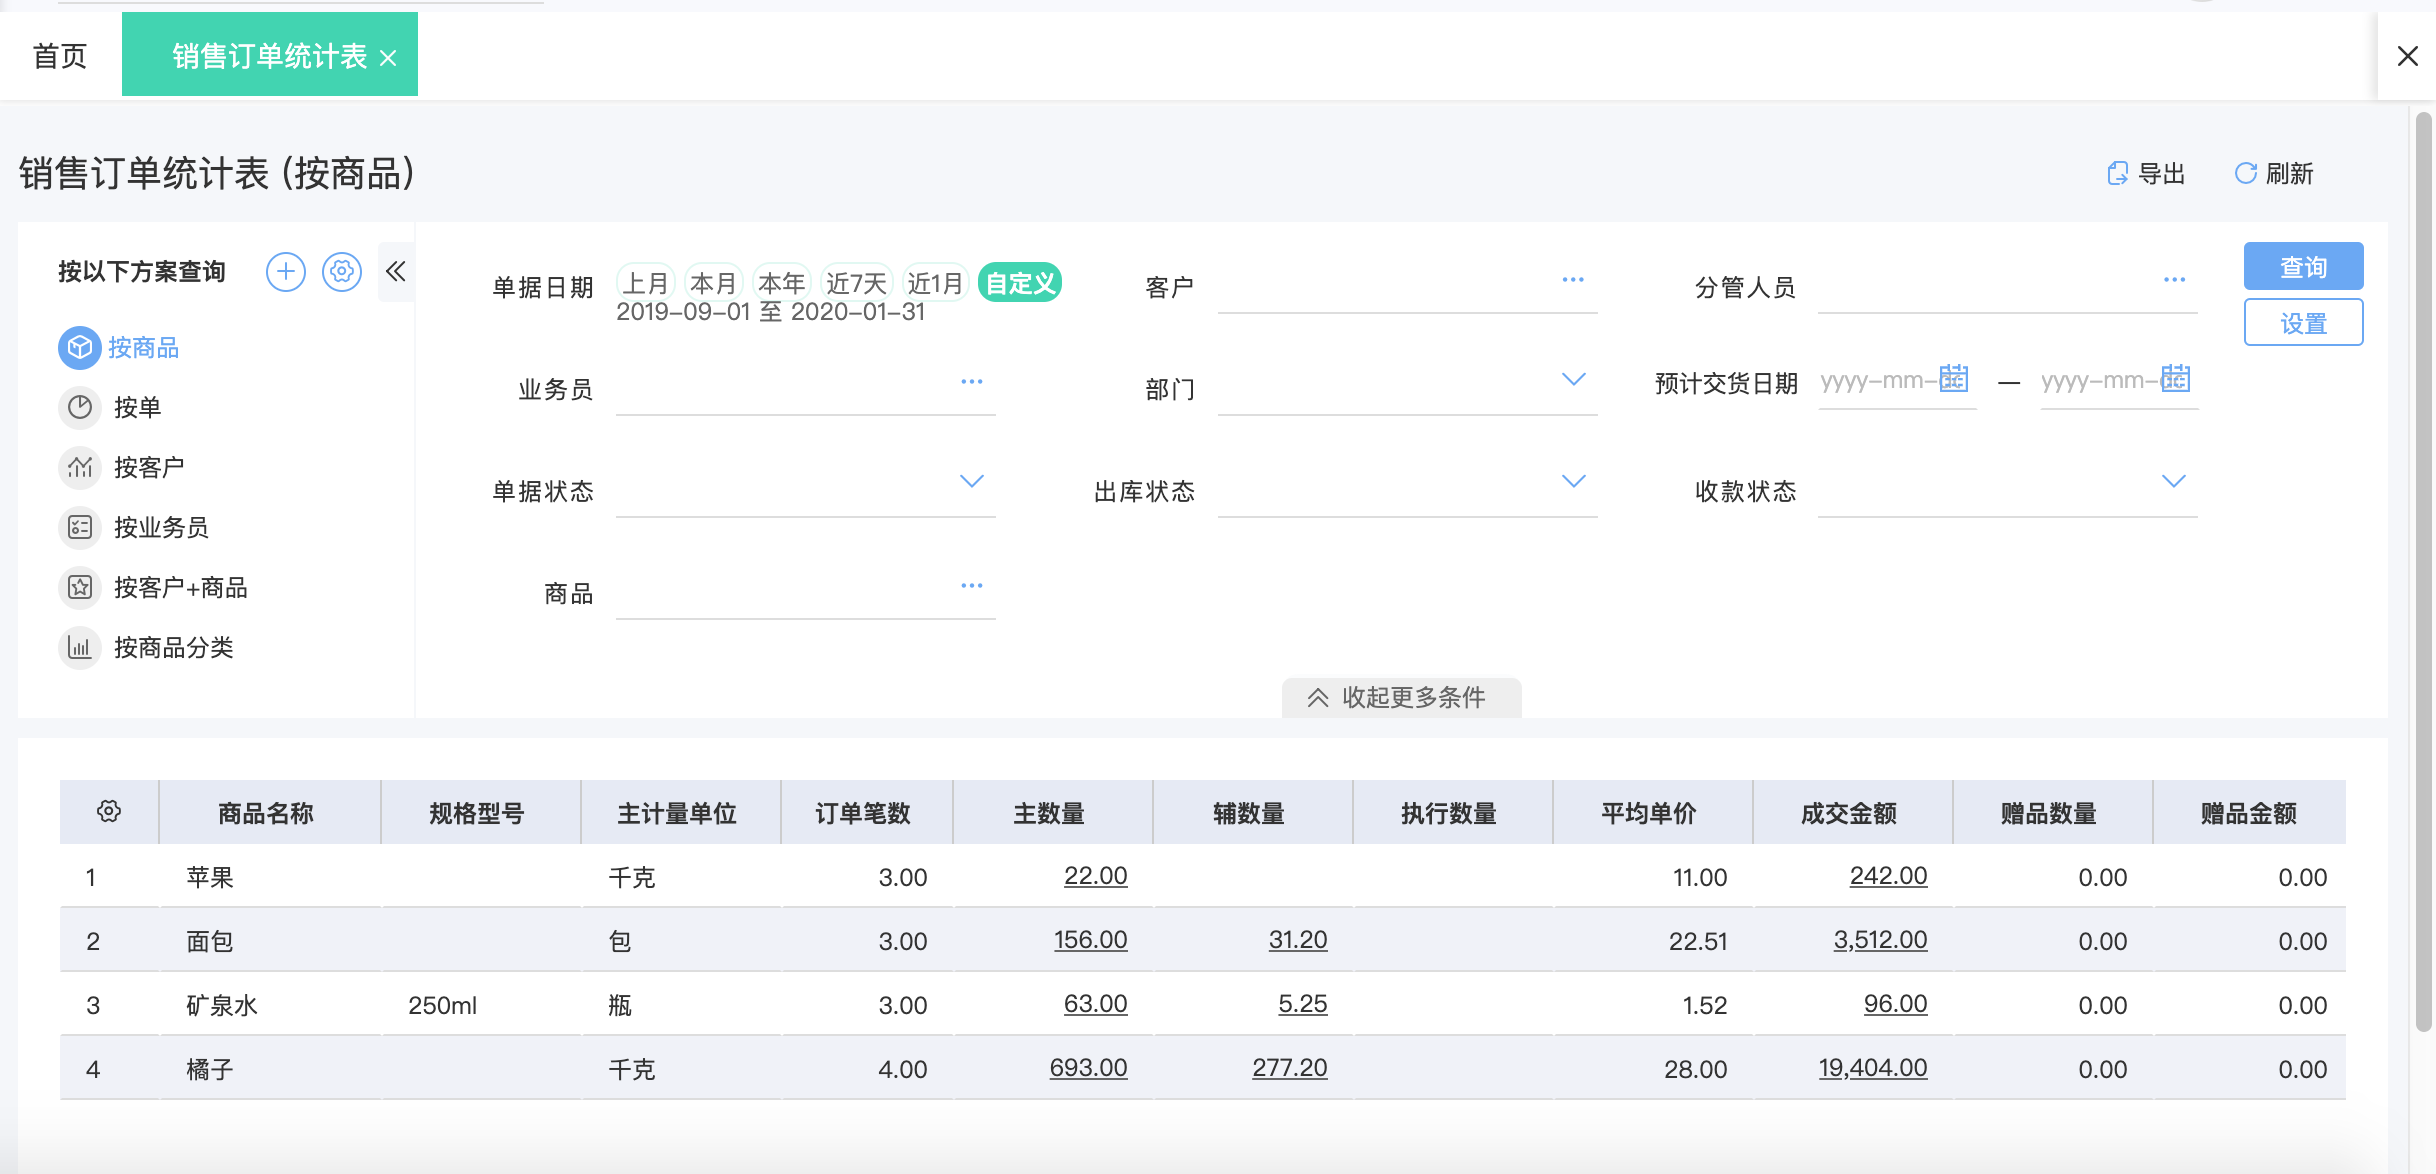Expand the 出库状态 dropdown
The width and height of the screenshot is (2436, 1174).
(x=1574, y=485)
